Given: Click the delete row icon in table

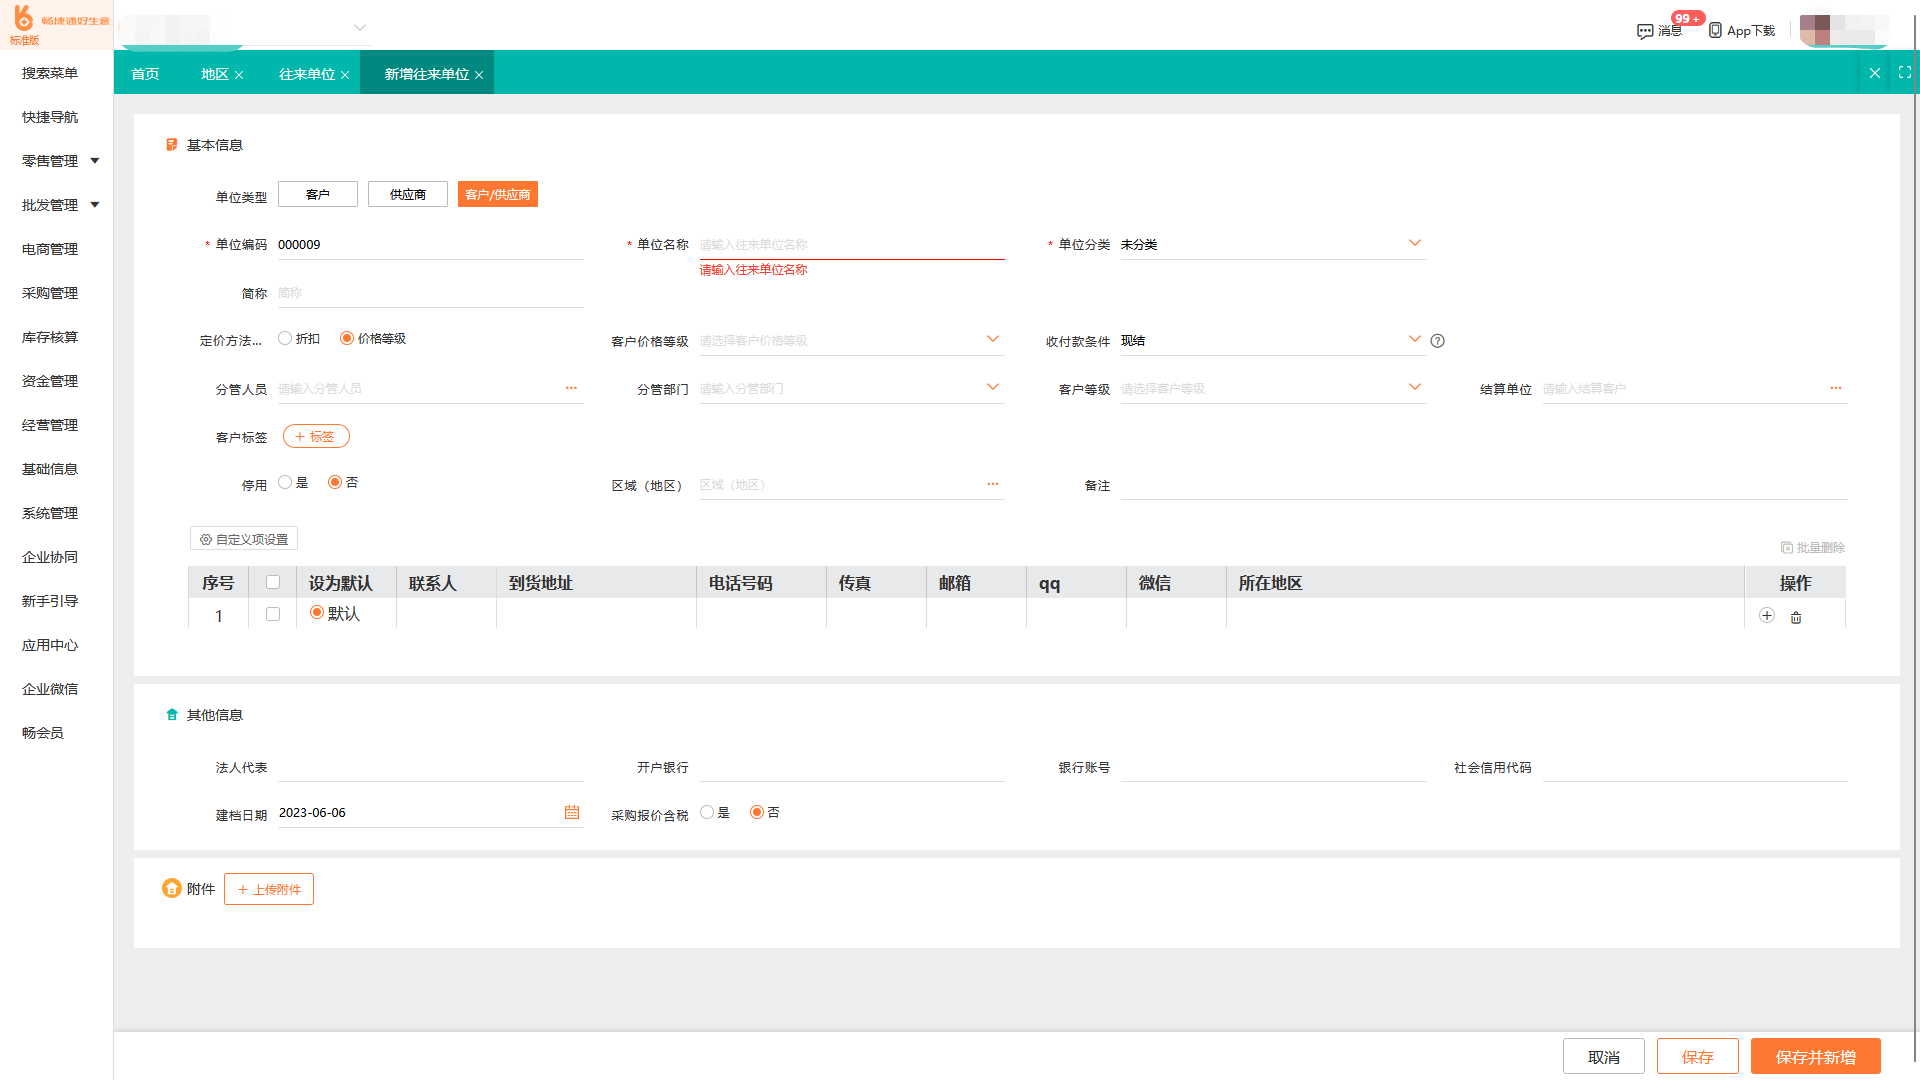Looking at the screenshot, I should click(x=1796, y=617).
